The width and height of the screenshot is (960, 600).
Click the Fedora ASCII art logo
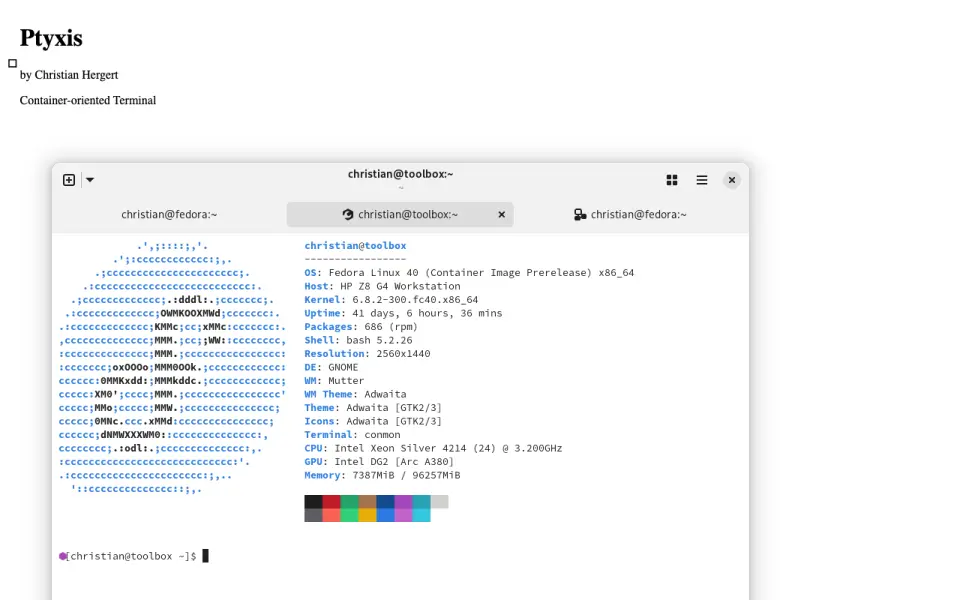click(173, 367)
